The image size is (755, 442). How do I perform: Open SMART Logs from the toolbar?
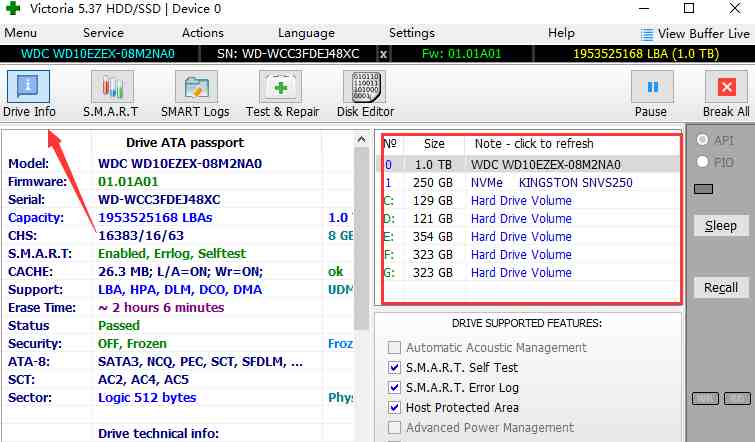pos(195,96)
